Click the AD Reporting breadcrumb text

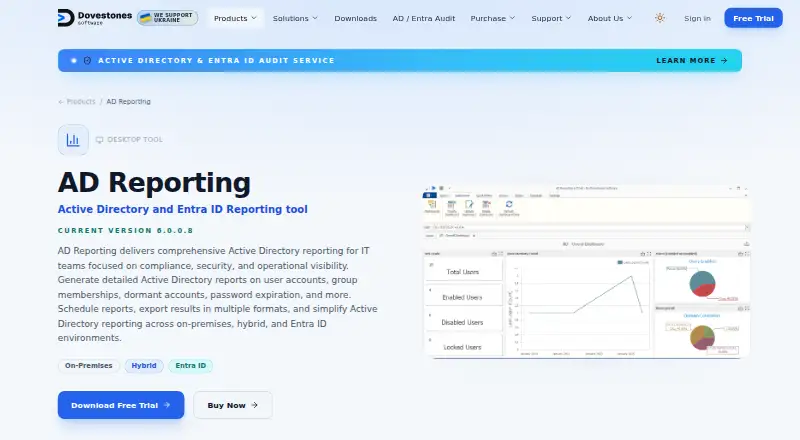[x=129, y=102]
